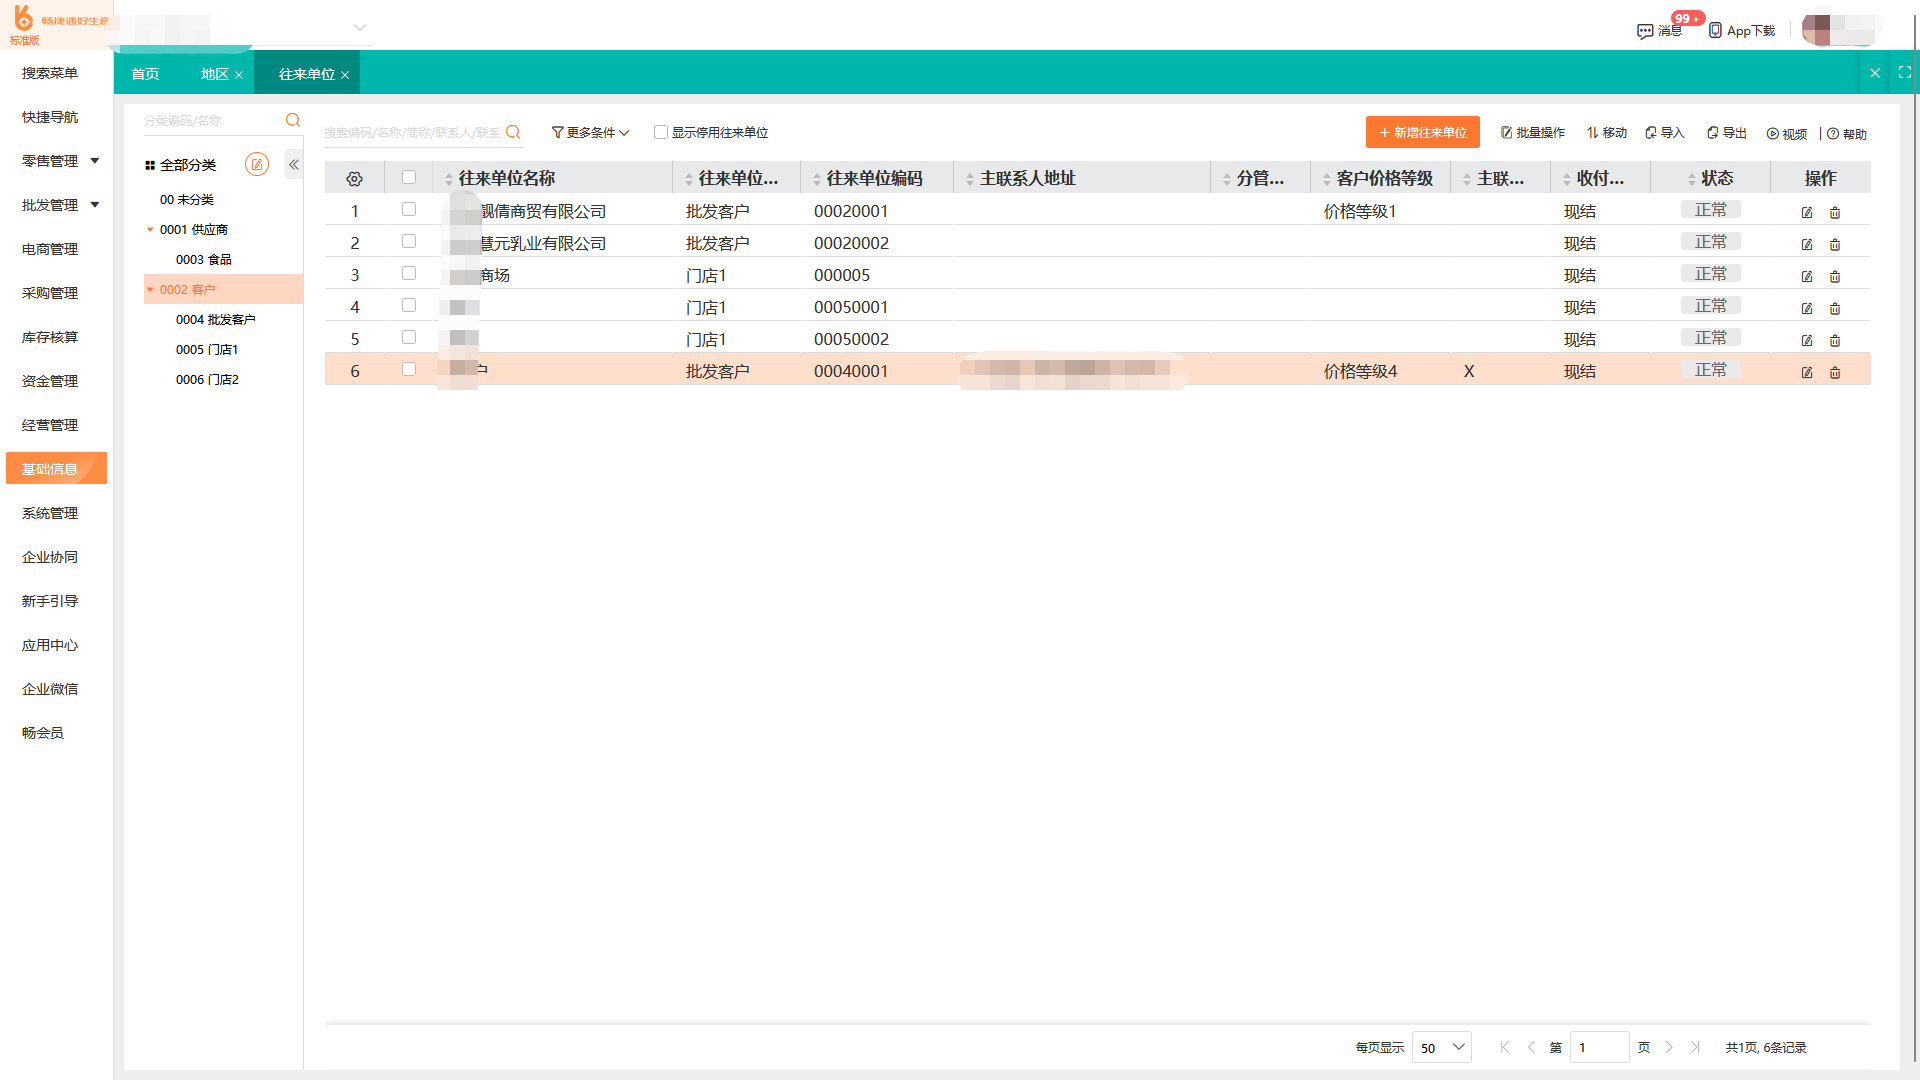Switch to 首页 tab

pos(144,74)
